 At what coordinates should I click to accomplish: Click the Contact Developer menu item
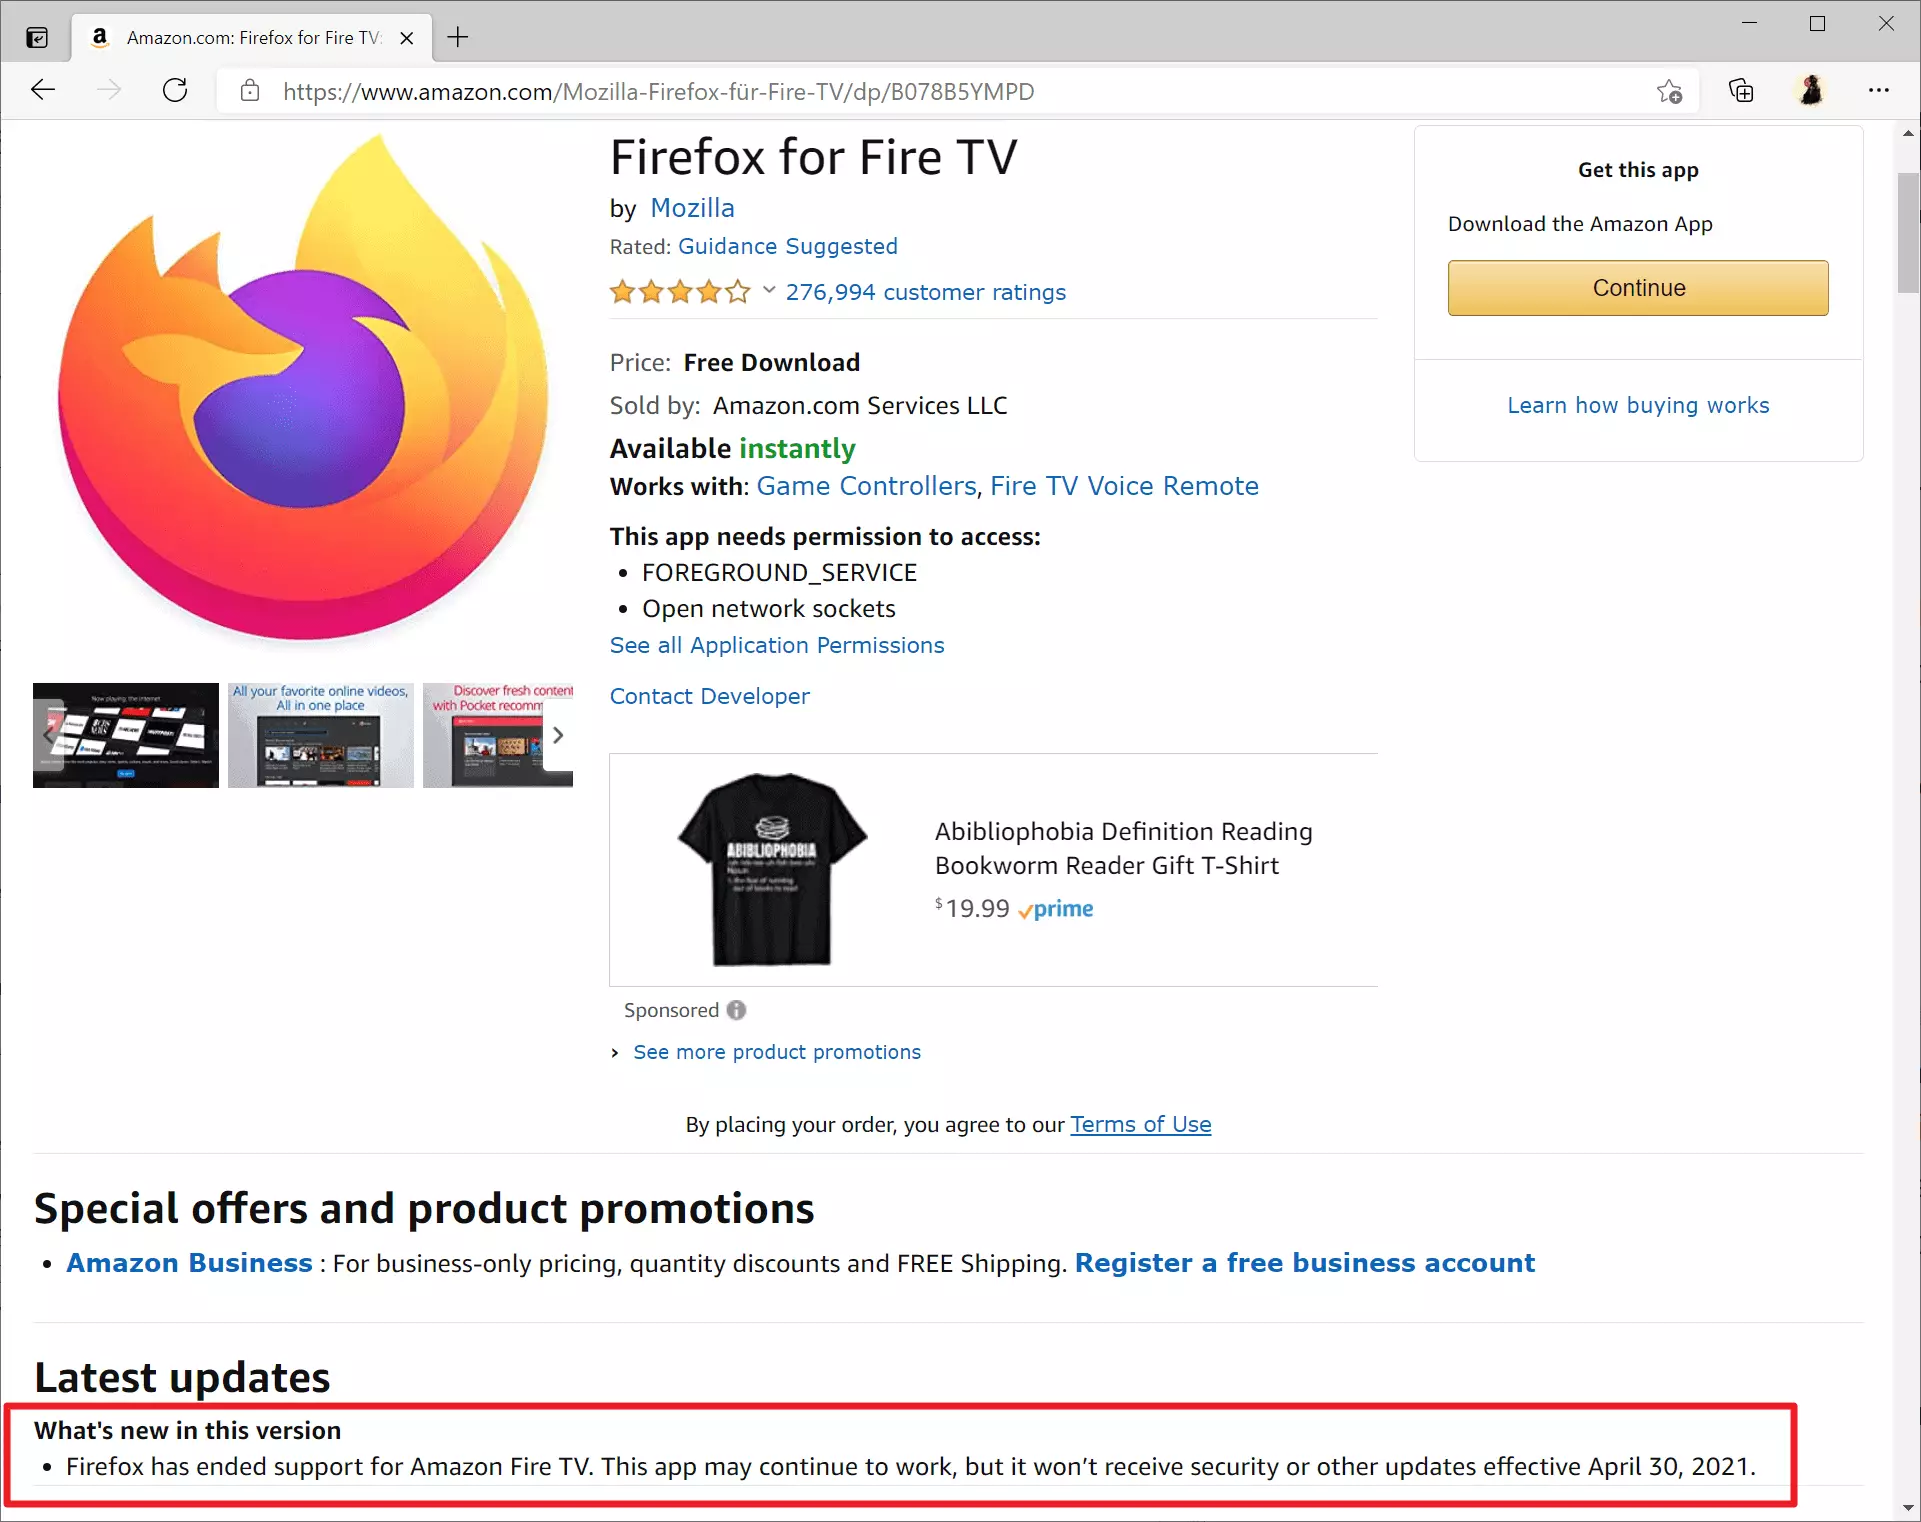[709, 696]
